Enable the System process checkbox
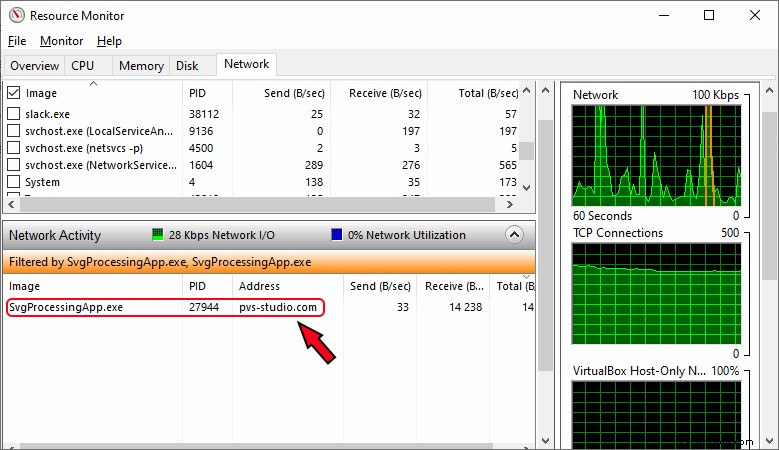Screen dimensions: 779x450 coord(14,182)
